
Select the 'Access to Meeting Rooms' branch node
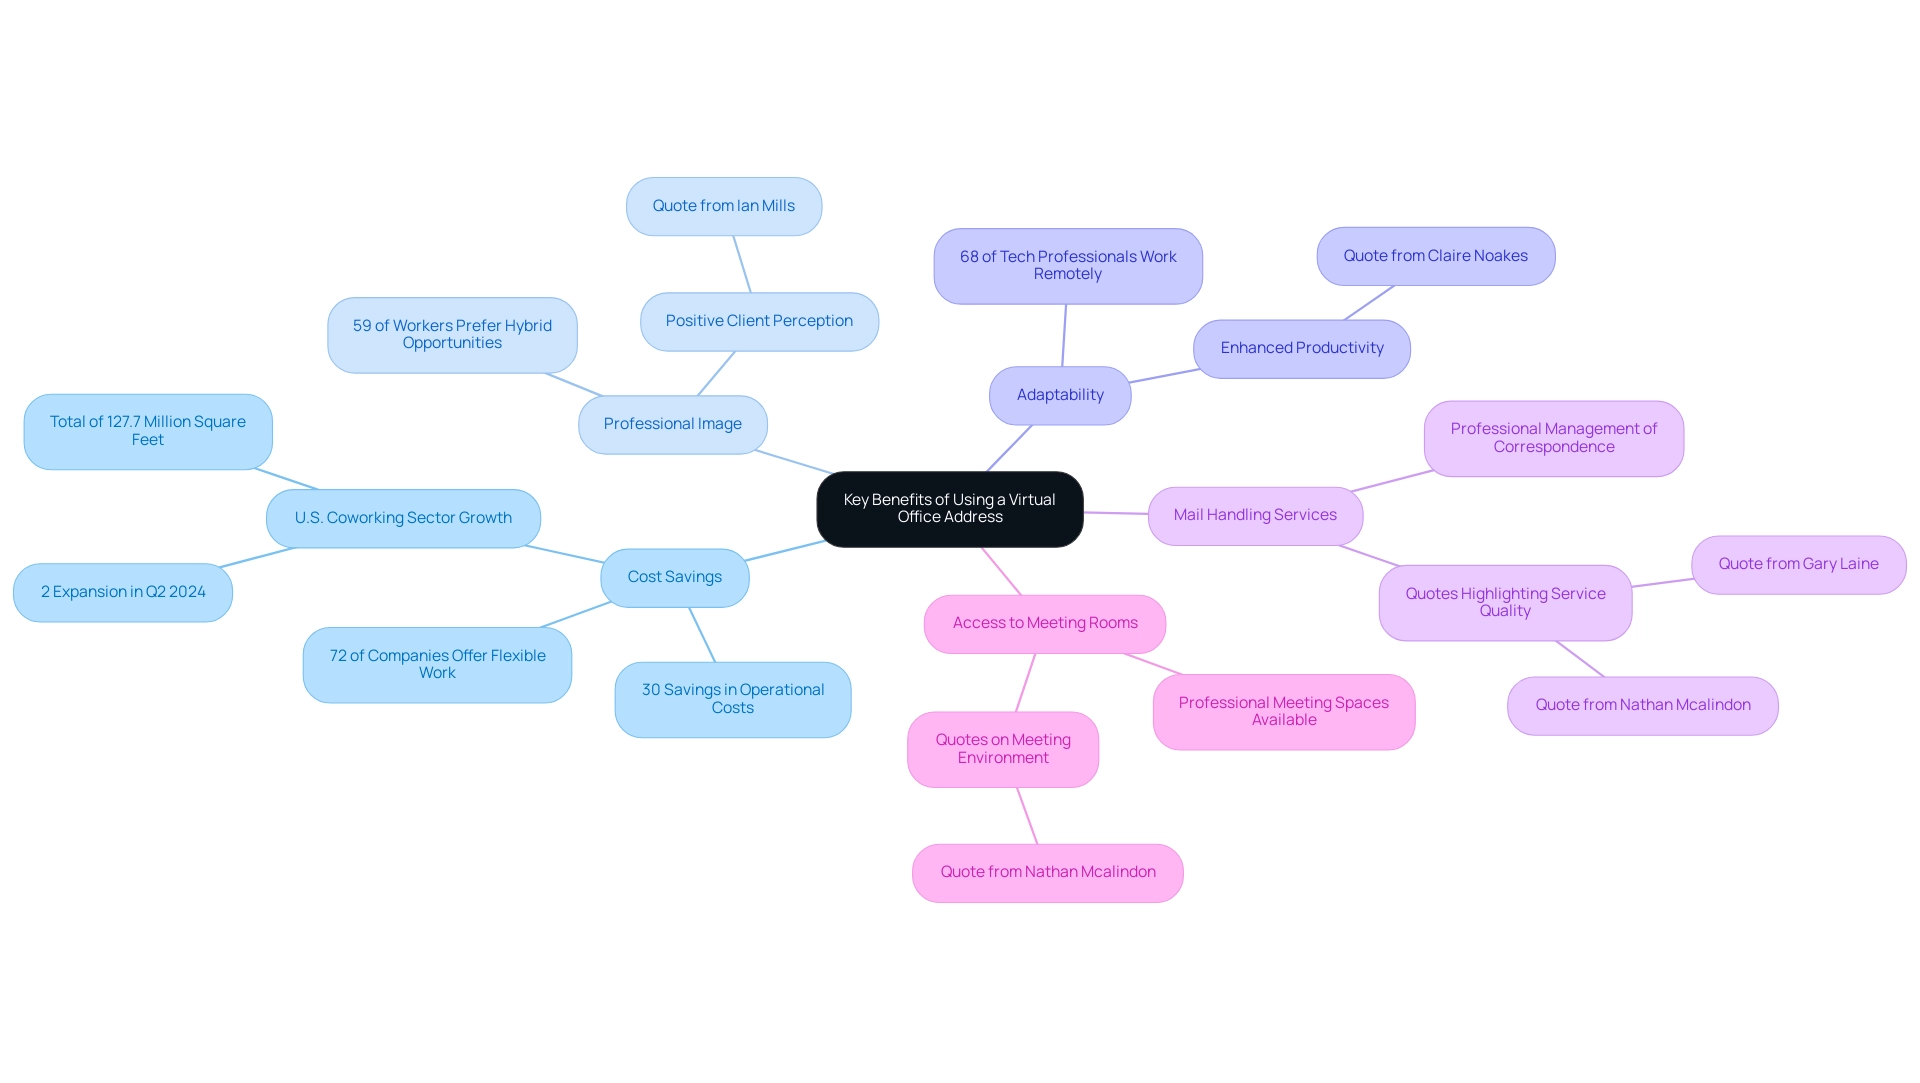[1046, 621]
